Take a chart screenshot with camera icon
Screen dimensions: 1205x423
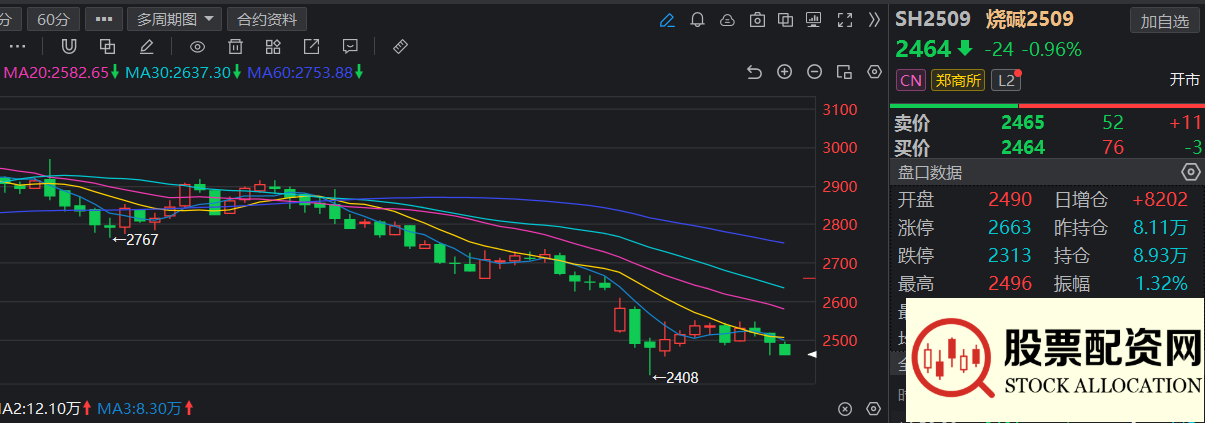pos(757,19)
